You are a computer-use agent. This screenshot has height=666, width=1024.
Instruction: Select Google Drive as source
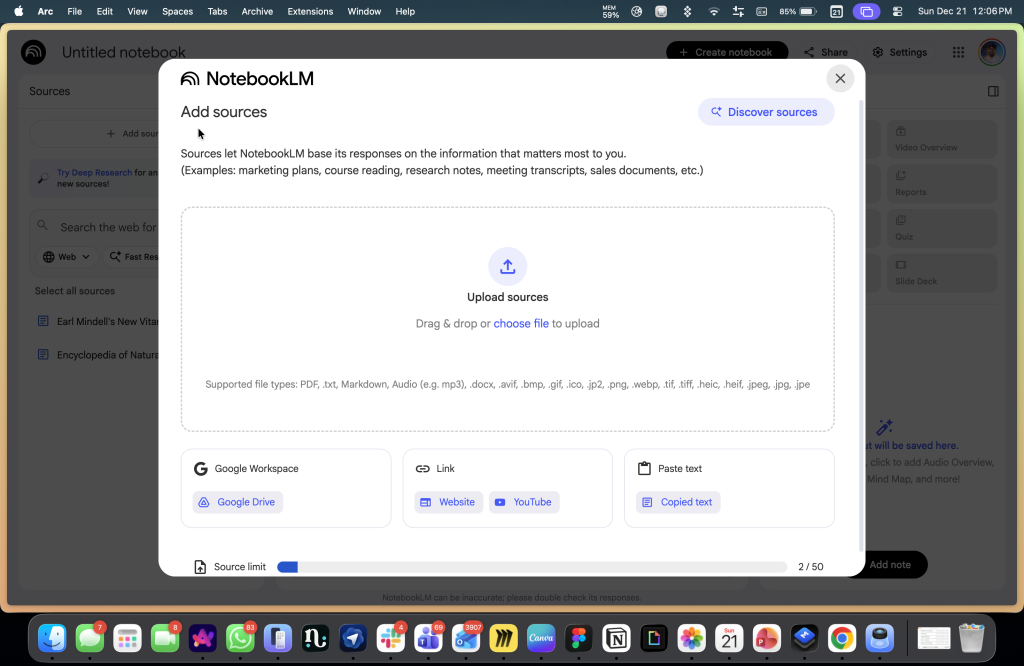click(238, 502)
